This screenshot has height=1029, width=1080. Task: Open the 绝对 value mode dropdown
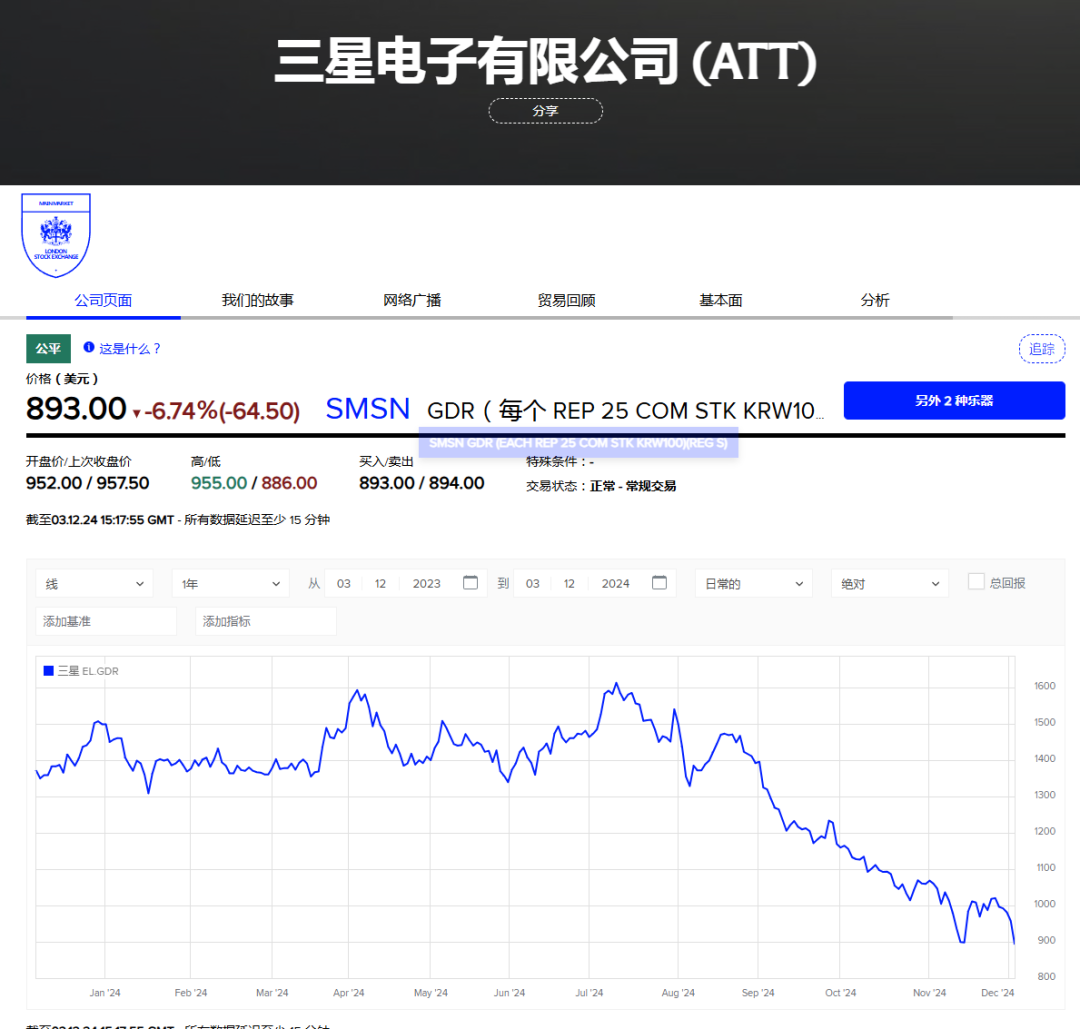889,584
